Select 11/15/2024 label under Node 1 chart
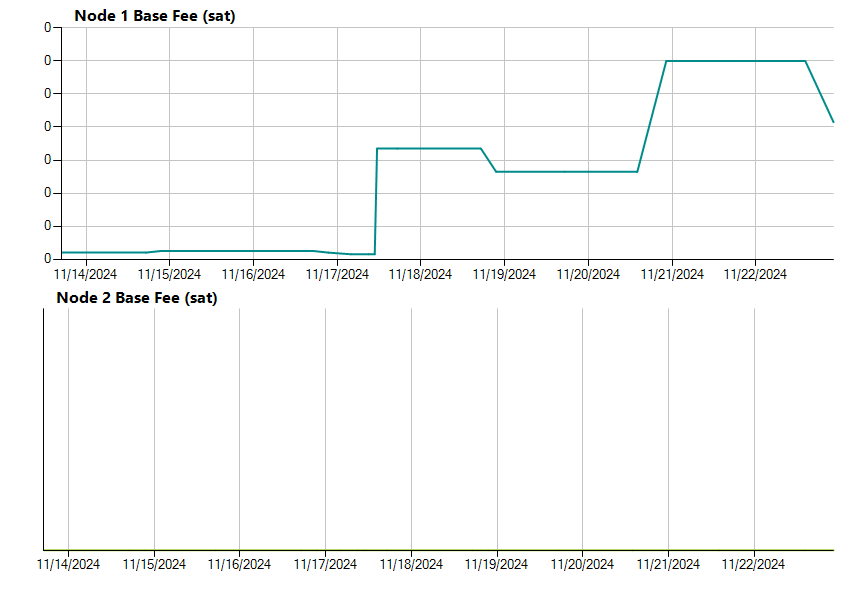Image resolution: width=860 pixels, height=600 pixels. coord(169,273)
